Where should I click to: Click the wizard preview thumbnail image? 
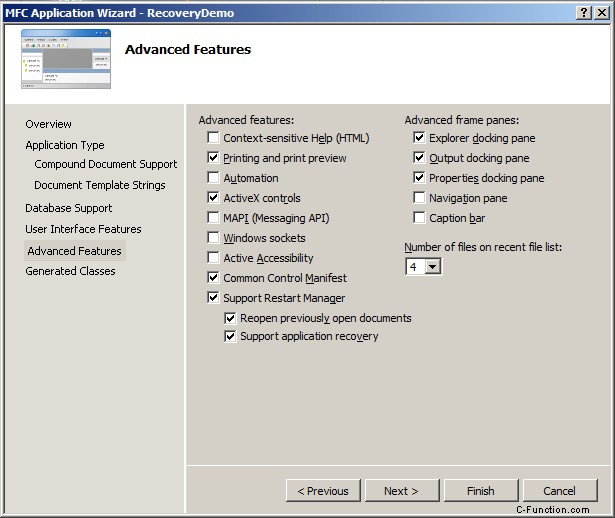coord(66,61)
